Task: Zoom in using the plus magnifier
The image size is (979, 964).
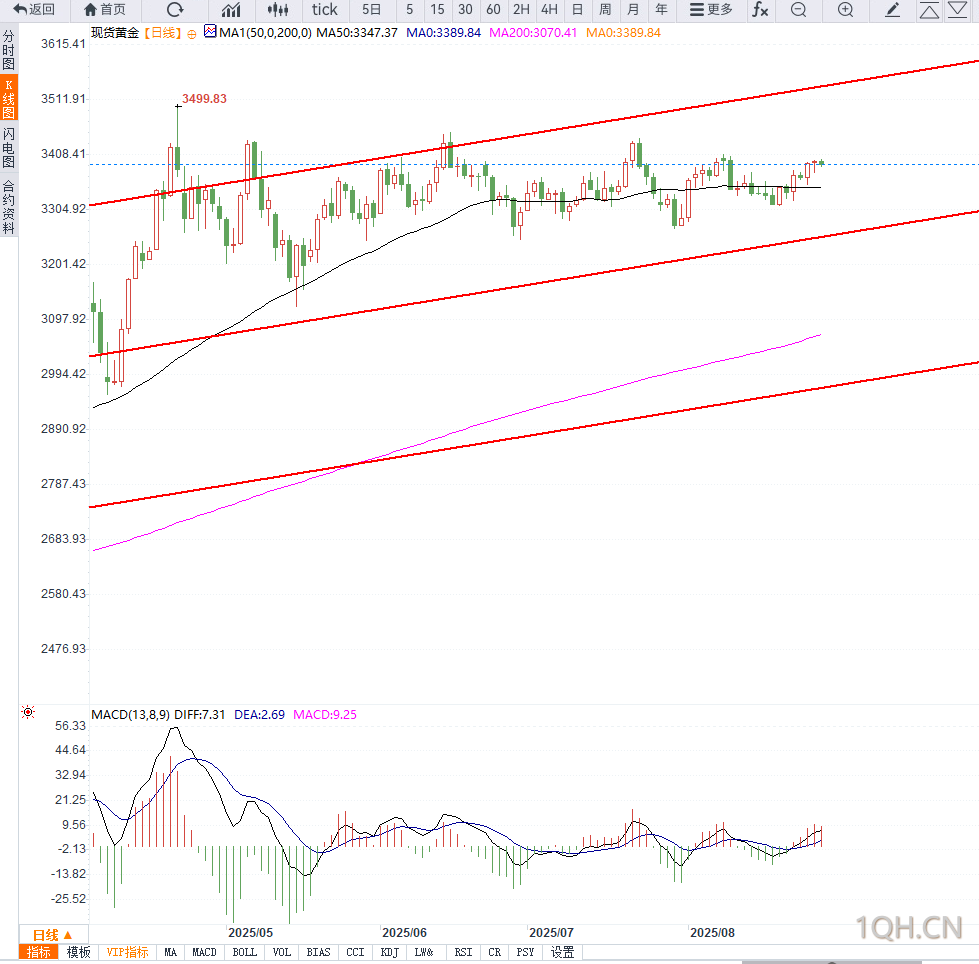Action: [x=845, y=10]
